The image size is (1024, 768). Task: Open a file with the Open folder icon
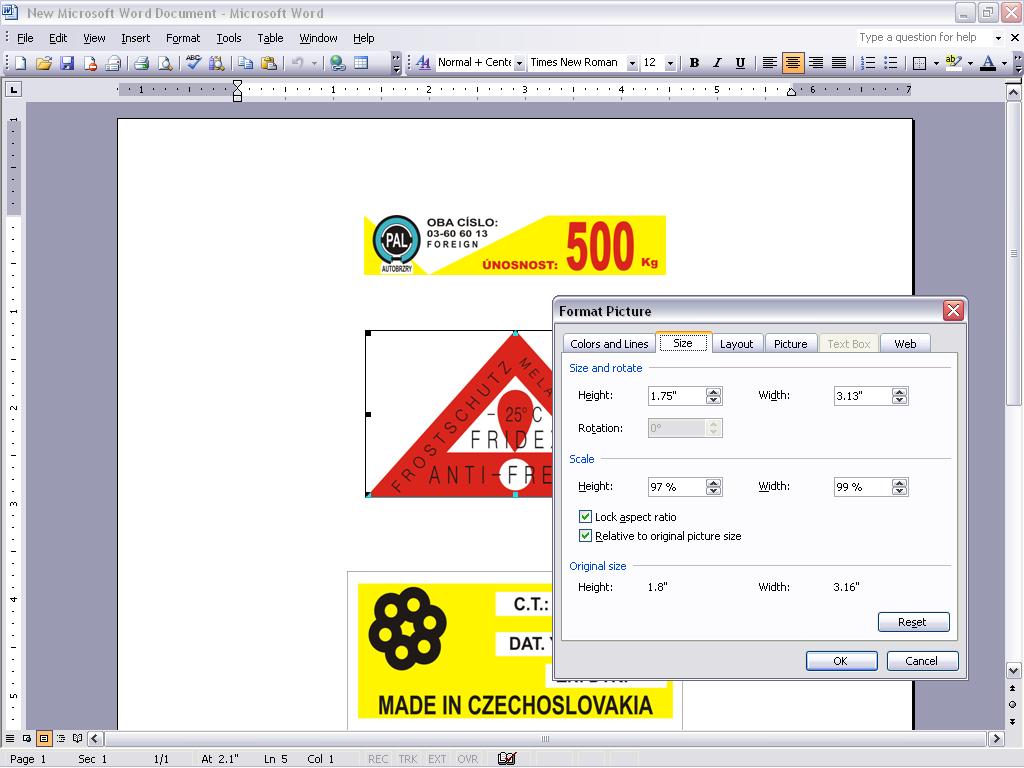(x=44, y=63)
